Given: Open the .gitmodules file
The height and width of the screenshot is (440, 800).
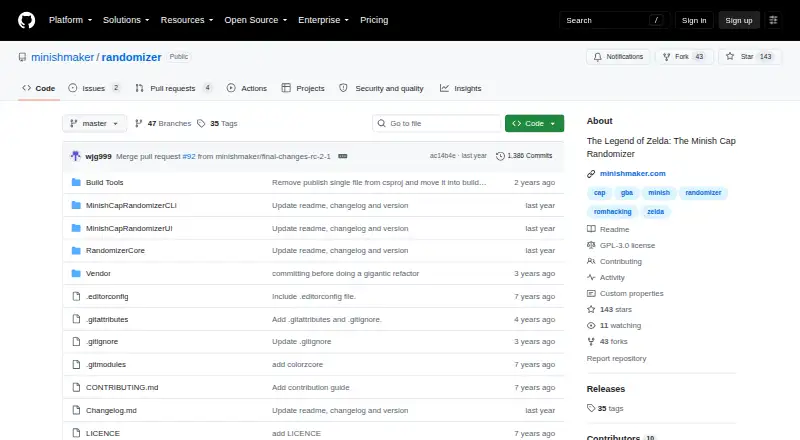Looking at the screenshot, I should (106, 364).
